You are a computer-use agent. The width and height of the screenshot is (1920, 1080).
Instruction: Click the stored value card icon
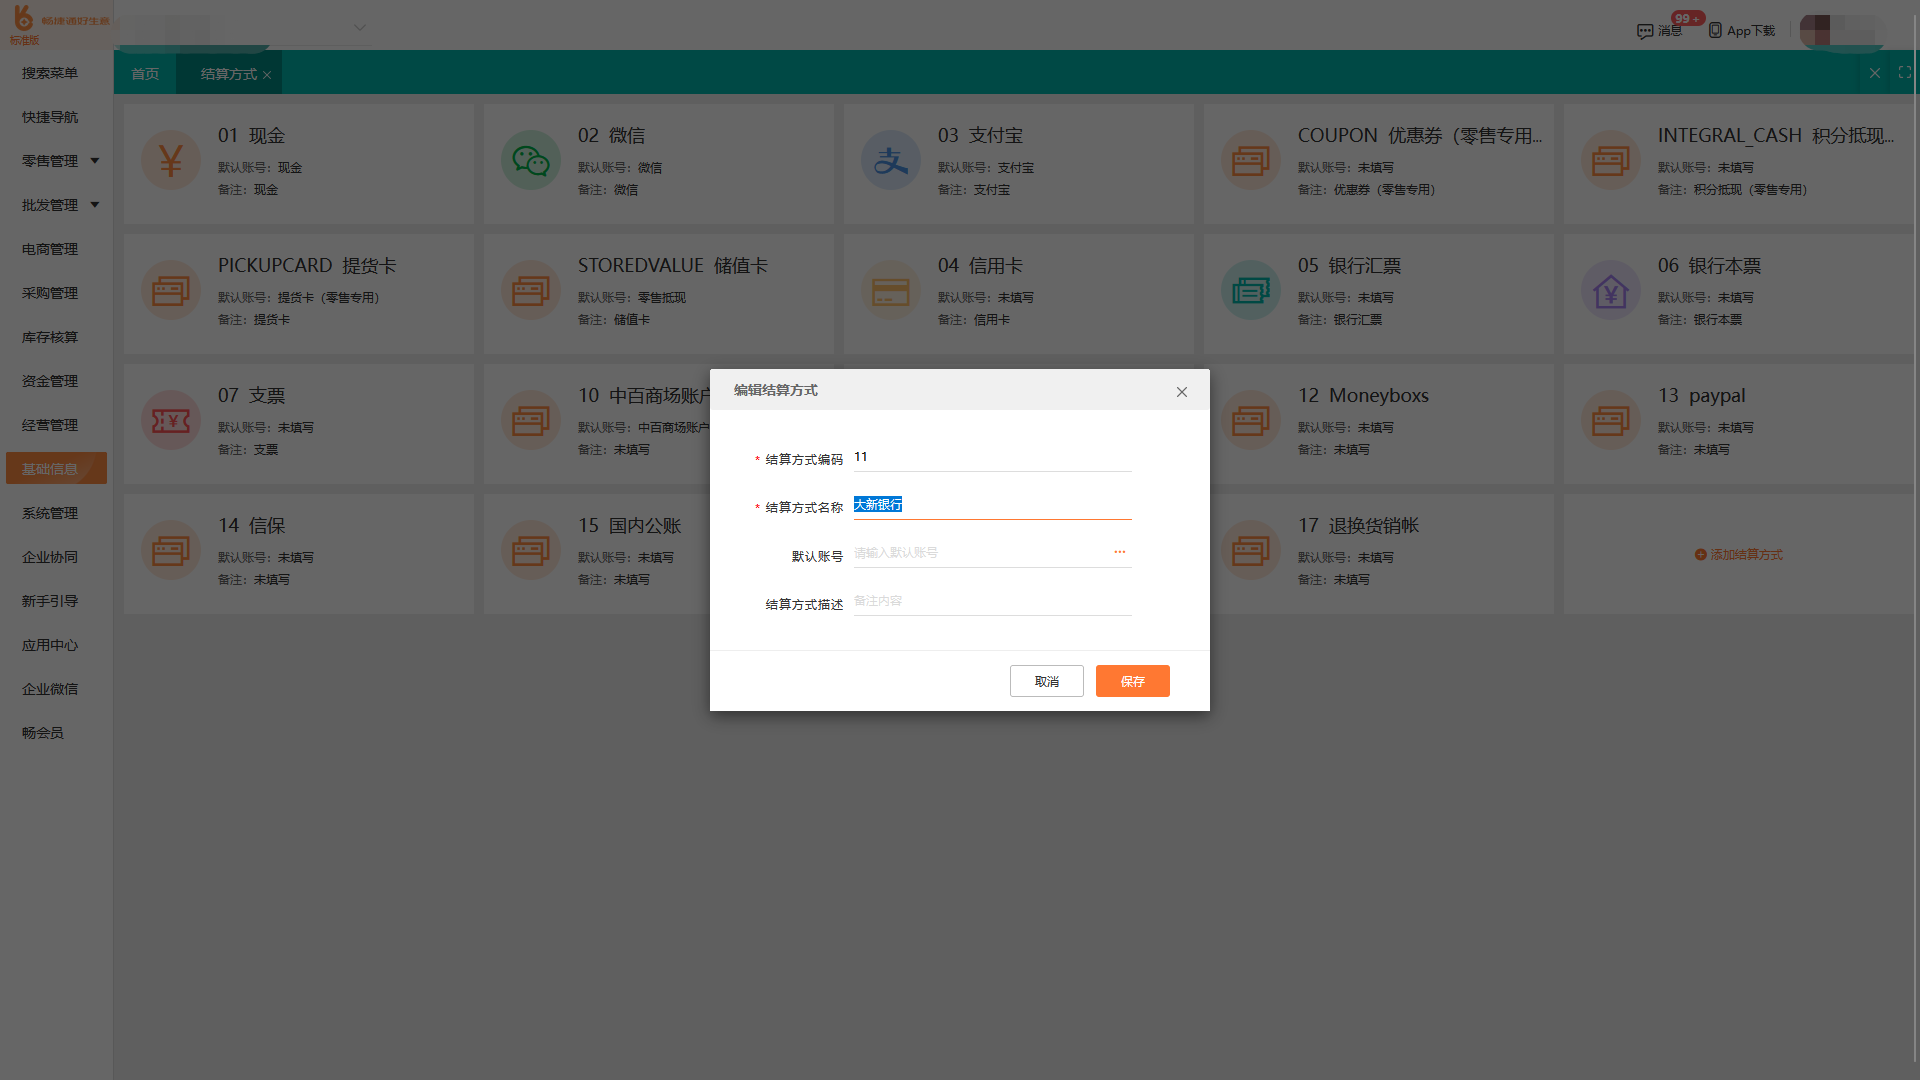[531, 290]
